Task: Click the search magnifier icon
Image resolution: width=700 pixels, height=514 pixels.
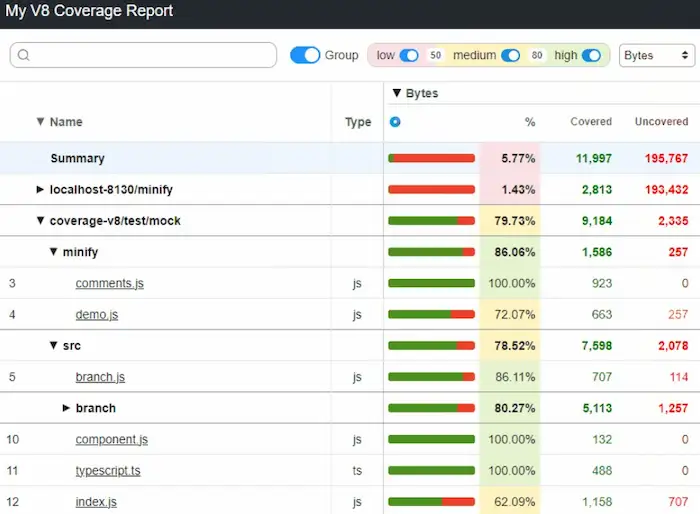Action: (24, 55)
